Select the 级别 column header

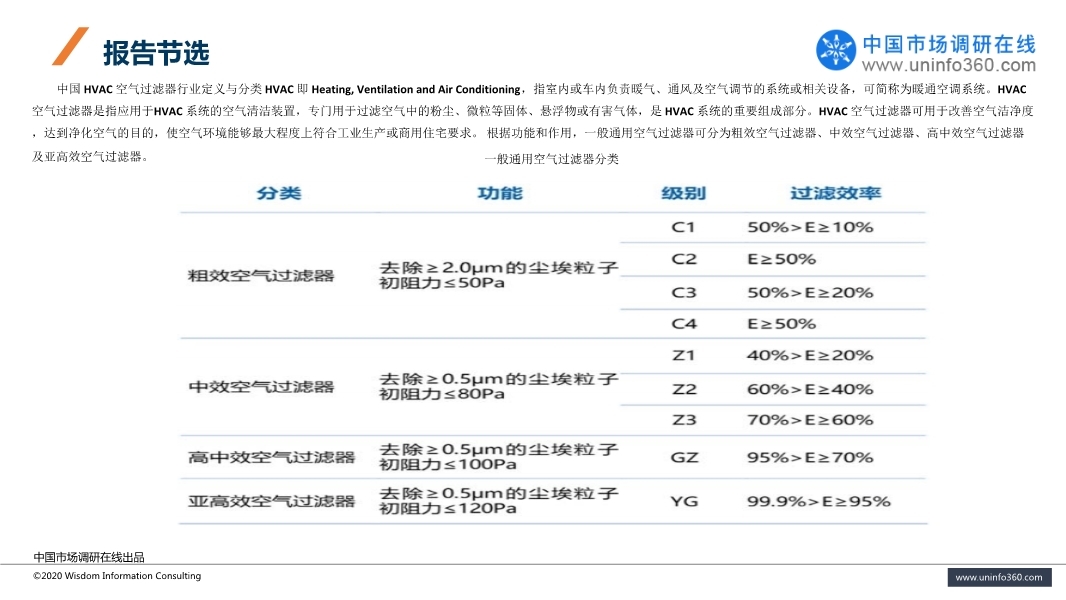pos(683,193)
